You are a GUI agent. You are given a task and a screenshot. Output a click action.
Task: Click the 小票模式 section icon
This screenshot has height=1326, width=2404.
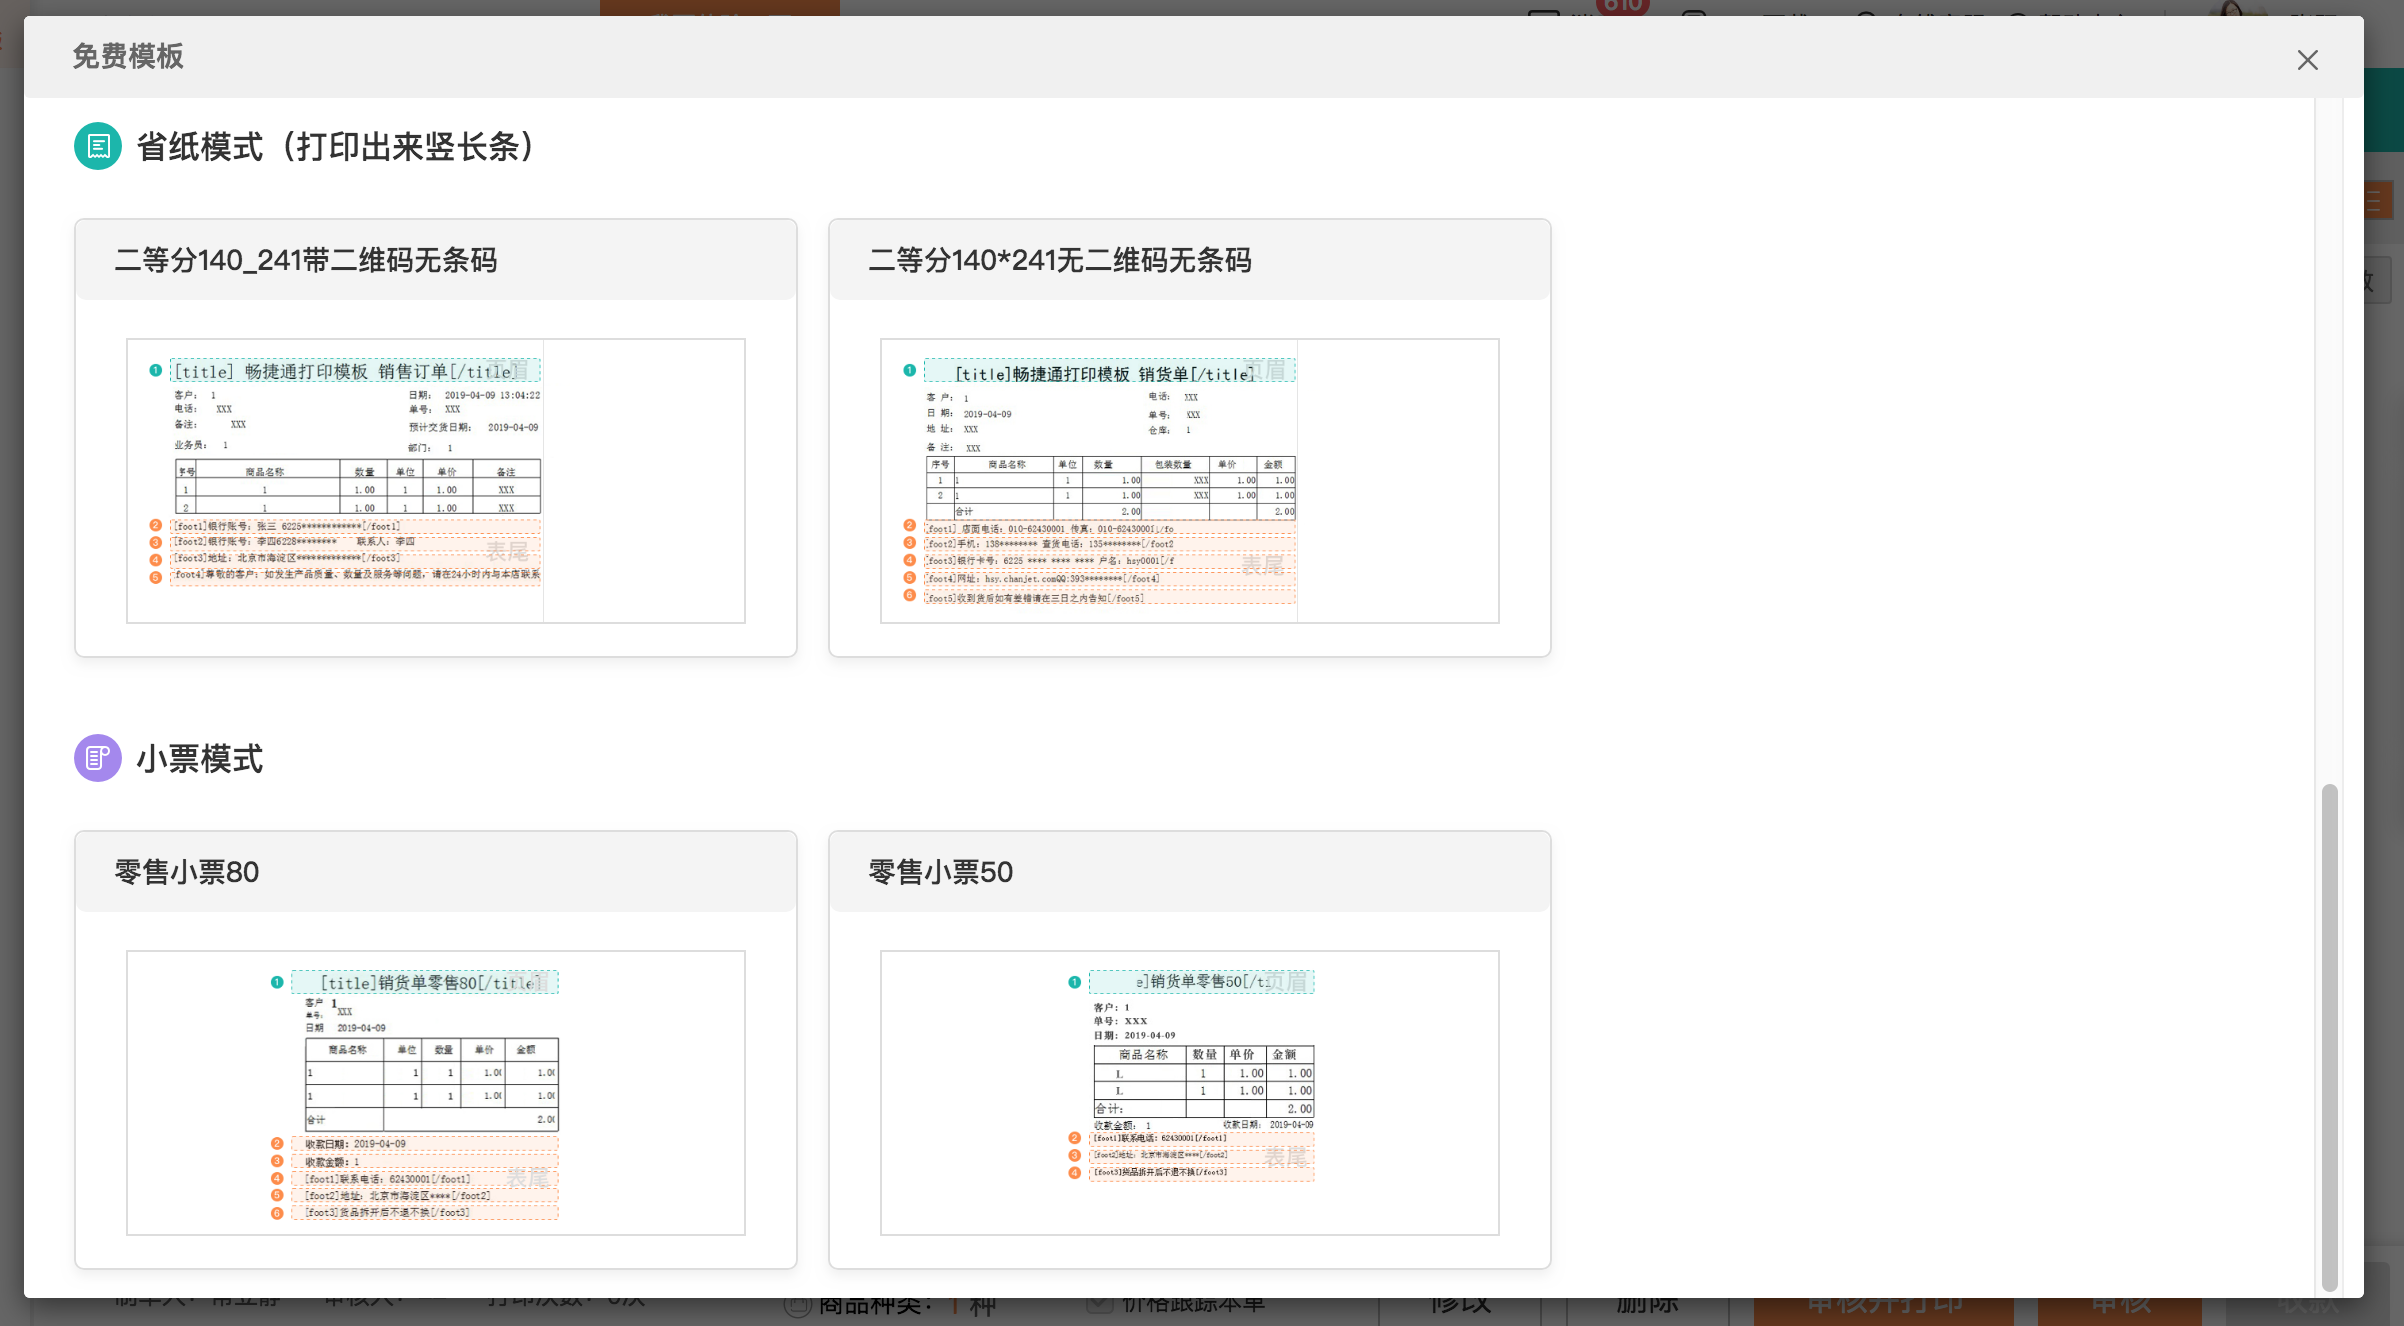pos(96,758)
